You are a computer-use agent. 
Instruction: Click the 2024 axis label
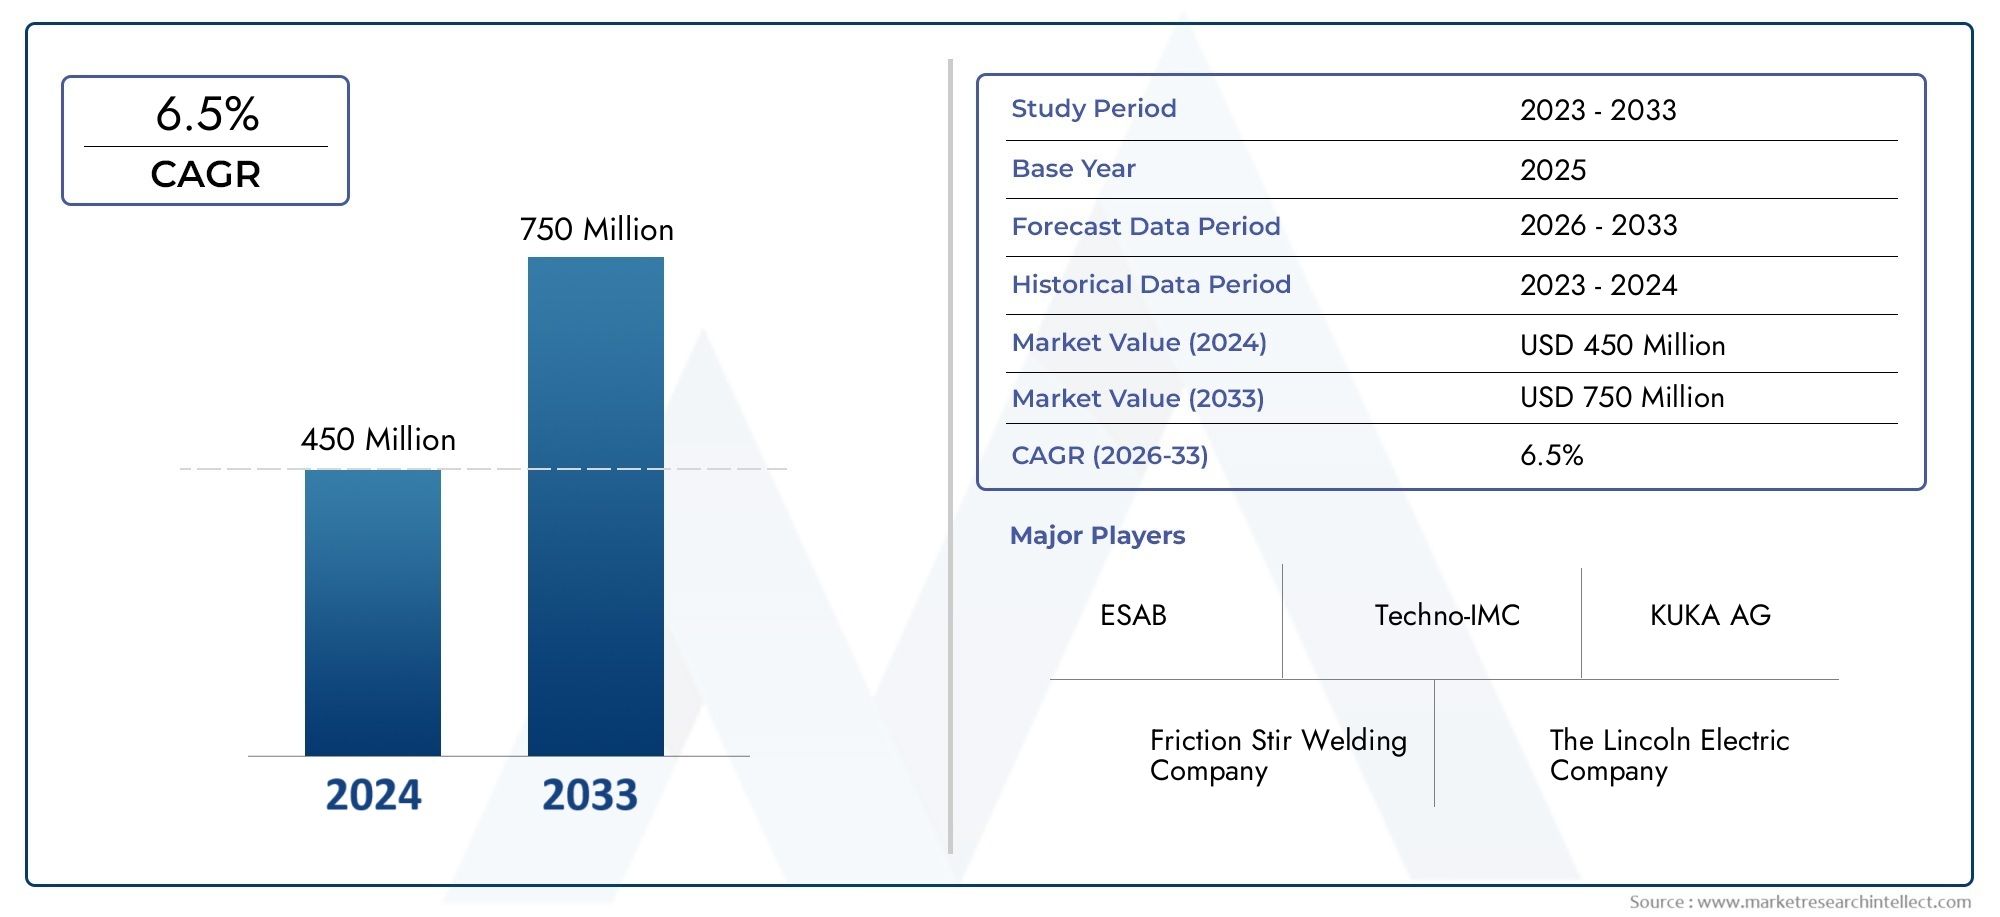pos(373,795)
